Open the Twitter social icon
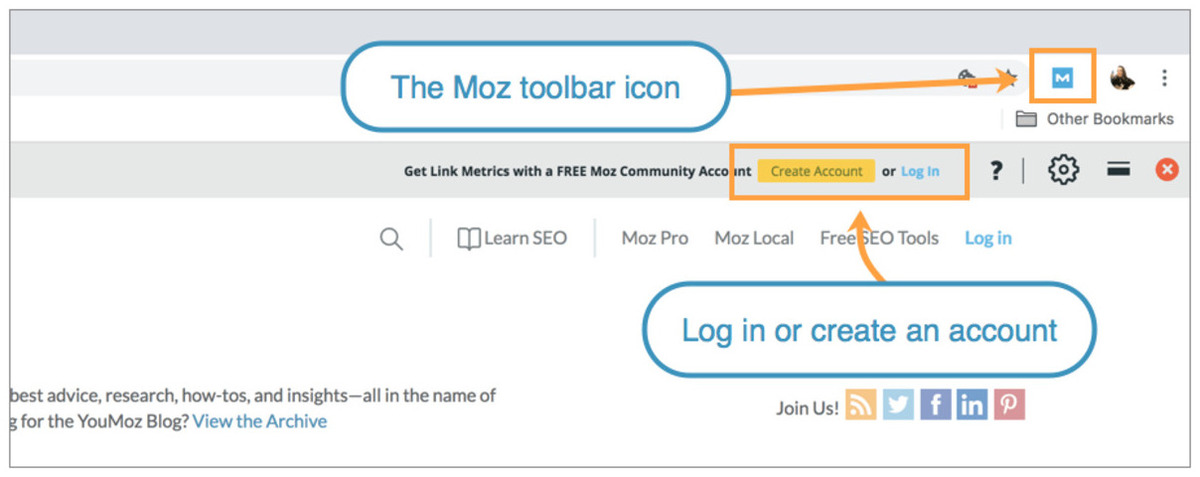This screenshot has width=1200, height=477. [898, 404]
